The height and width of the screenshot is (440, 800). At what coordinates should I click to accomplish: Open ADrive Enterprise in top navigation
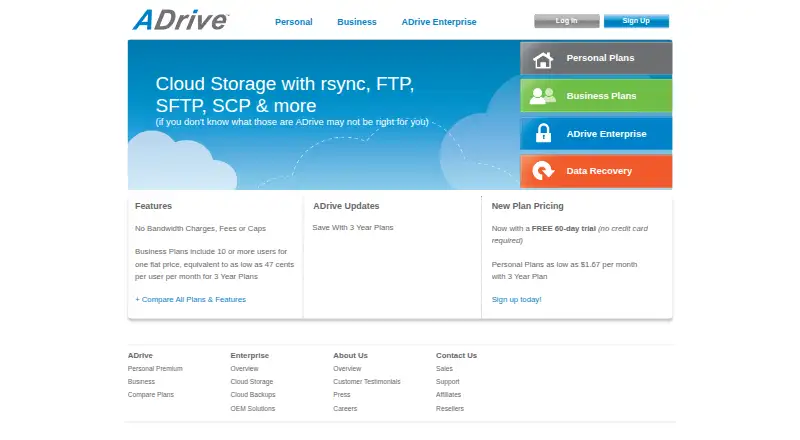point(439,22)
